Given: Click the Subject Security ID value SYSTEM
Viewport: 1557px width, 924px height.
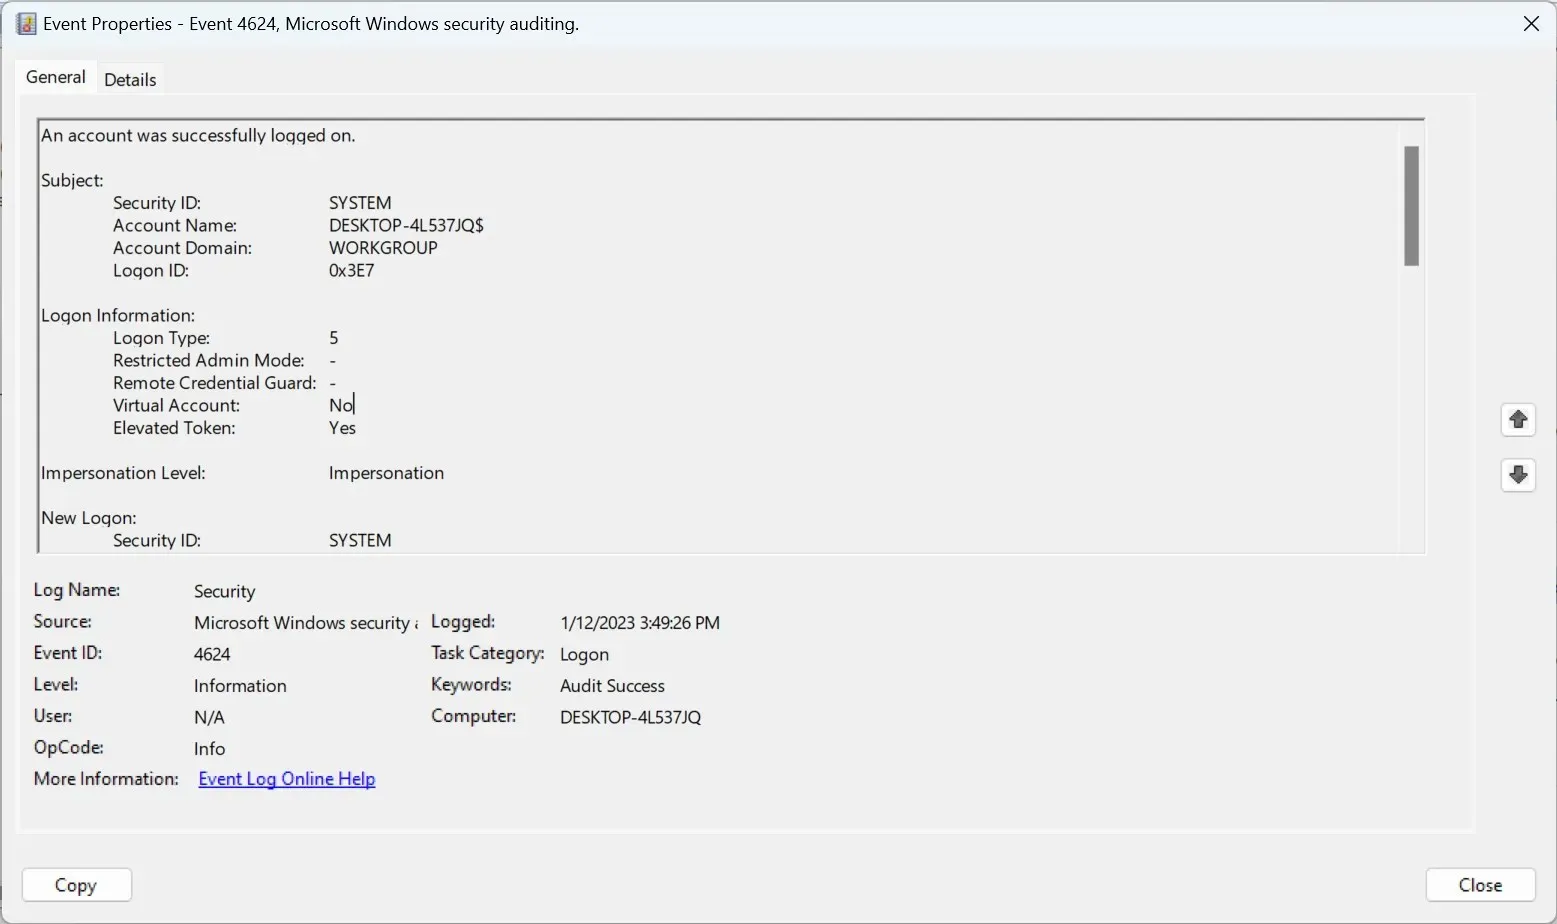Looking at the screenshot, I should [360, 203].
